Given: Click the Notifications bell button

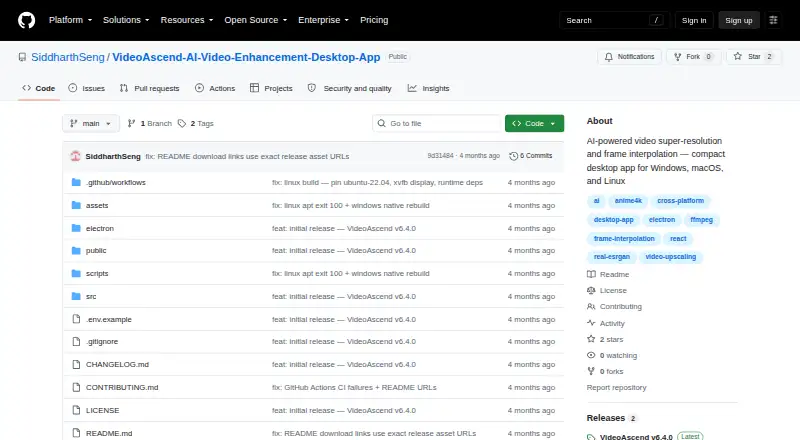Looking at the screenshot, I should coord(630,57).
